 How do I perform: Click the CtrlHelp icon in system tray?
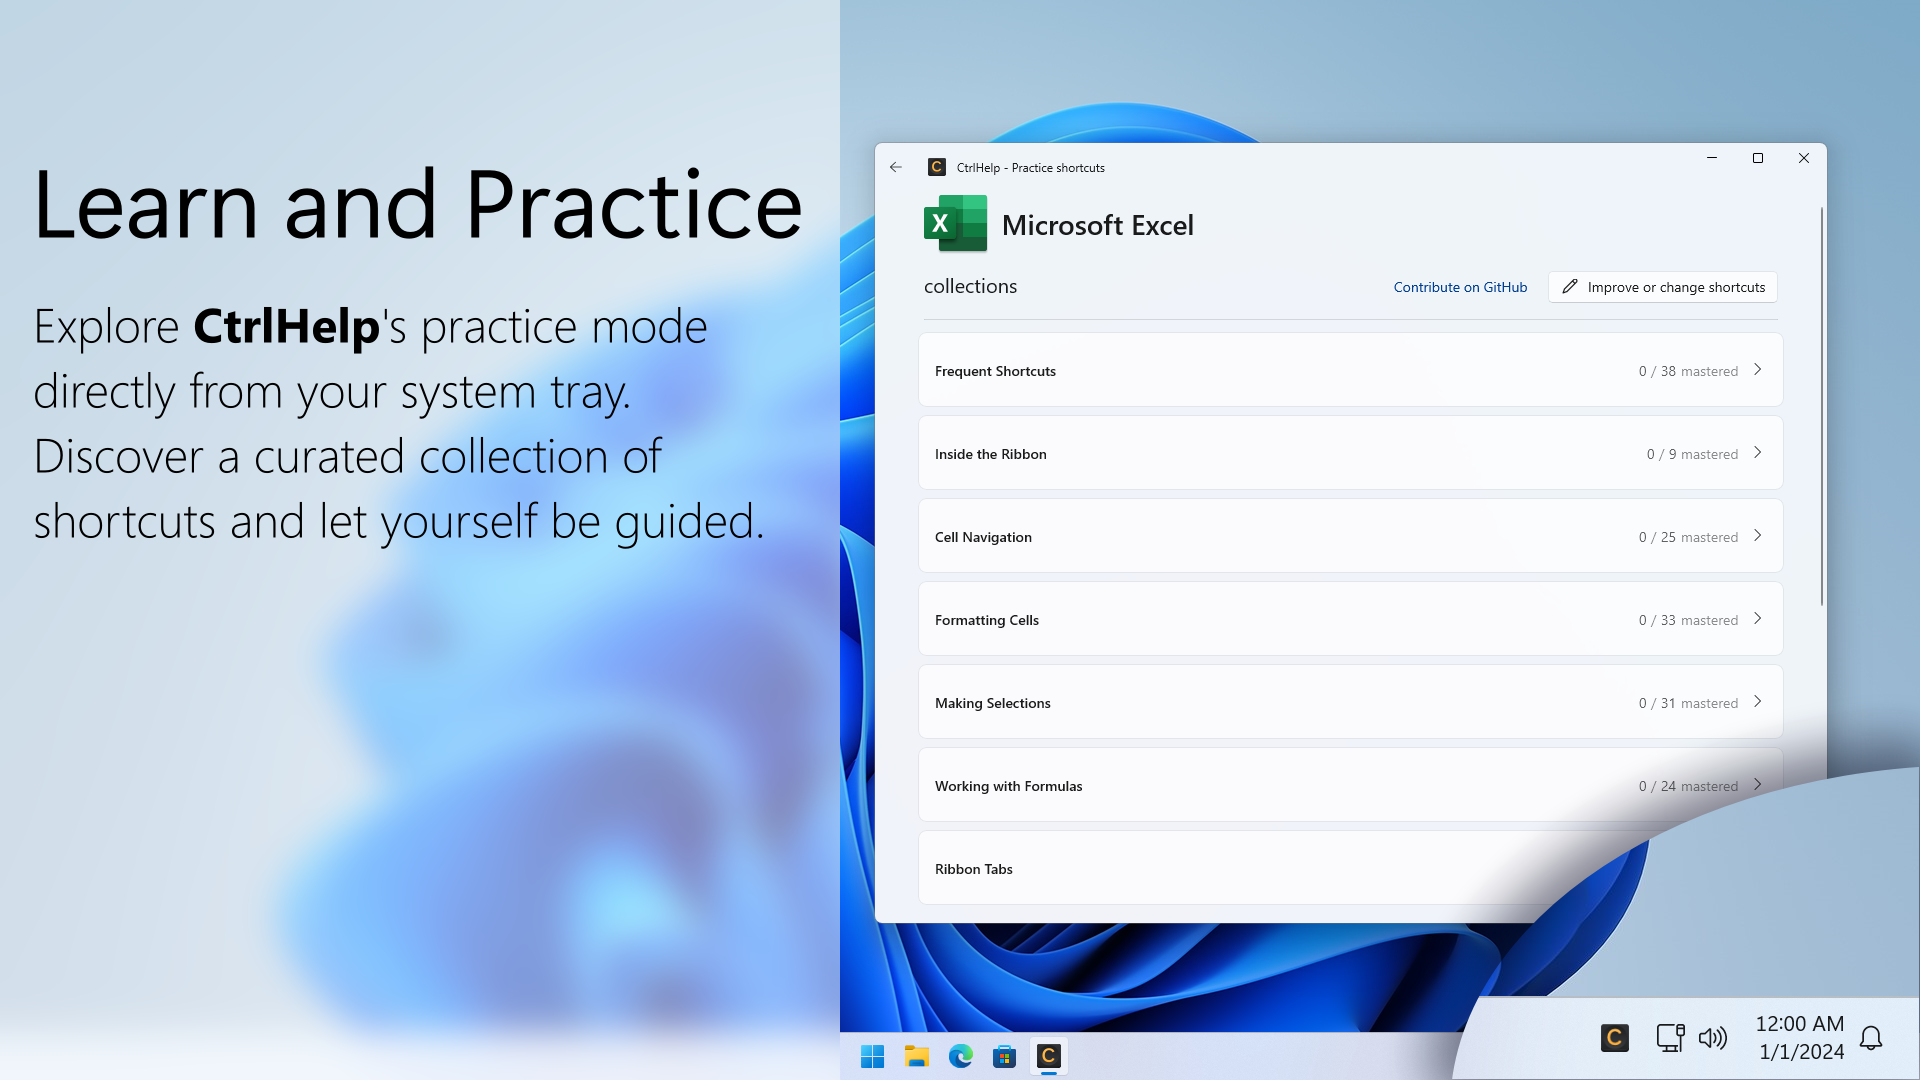(x=1614, y=1038)
